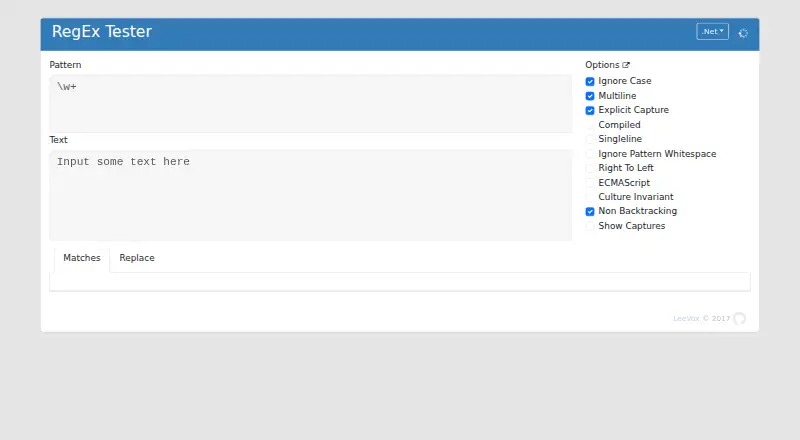Click inside the Pattern input field
Screen dimensions: 800x440
pos(311,104)
